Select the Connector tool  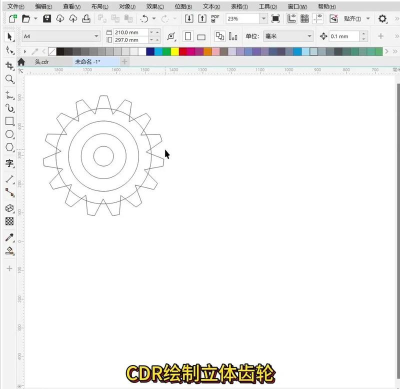10,193
